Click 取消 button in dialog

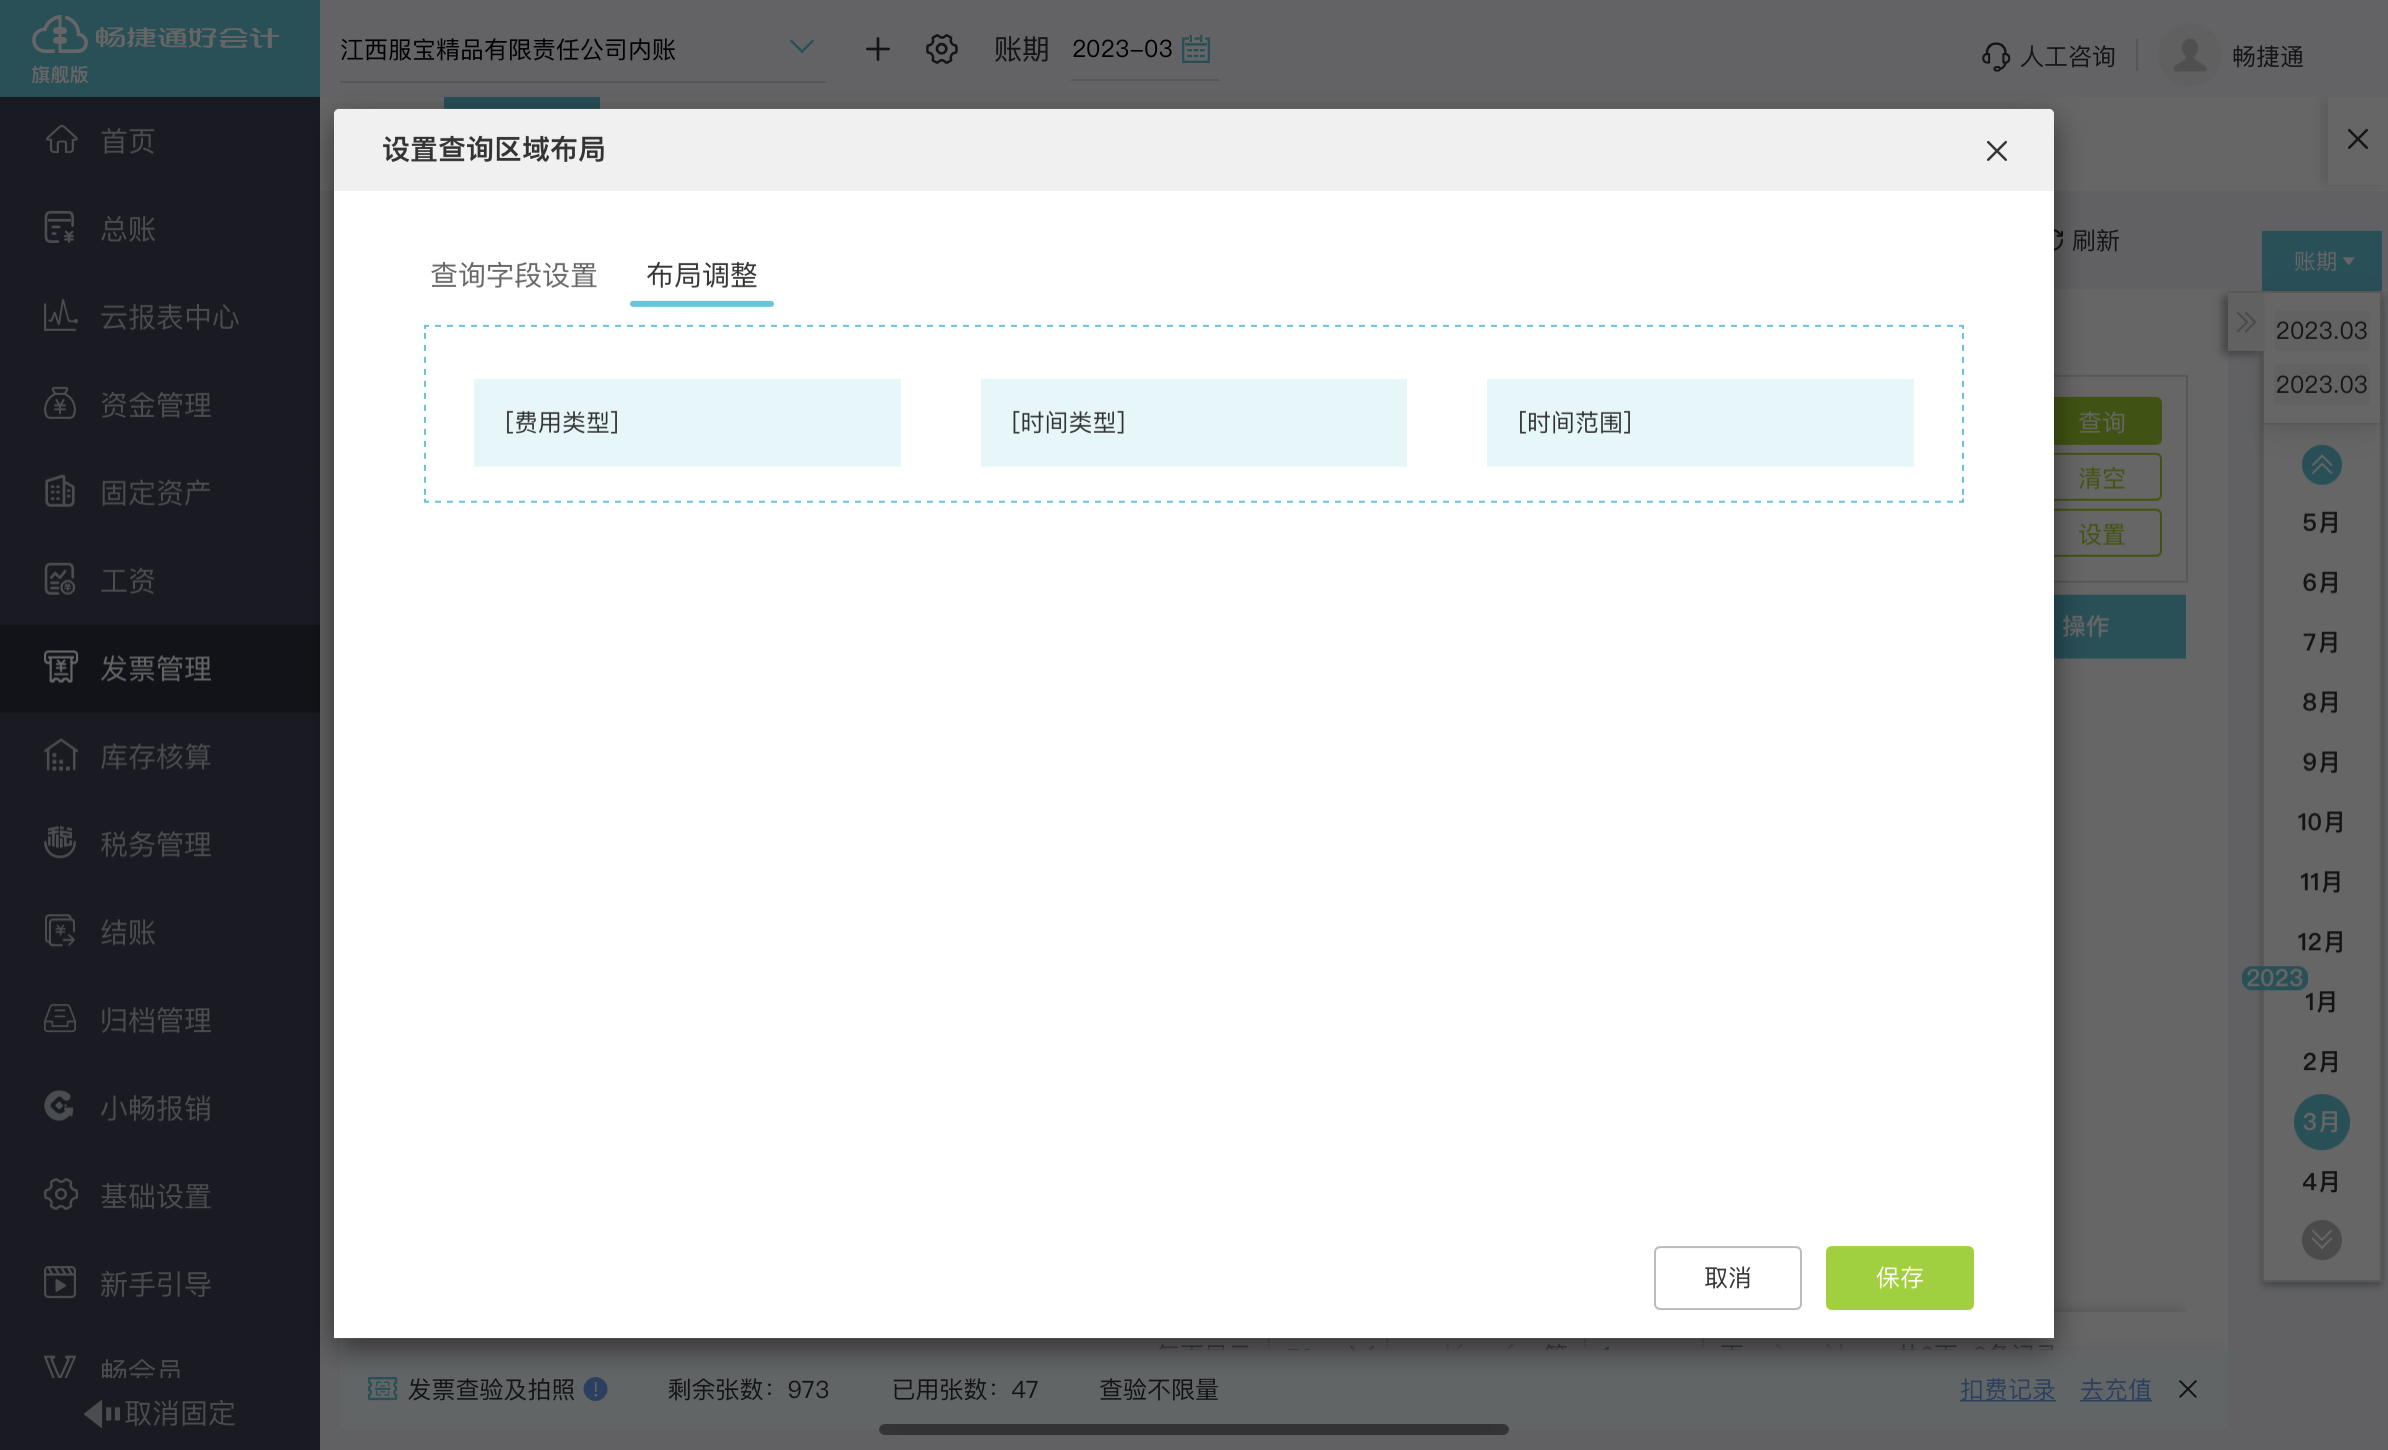[1726, 1278]
